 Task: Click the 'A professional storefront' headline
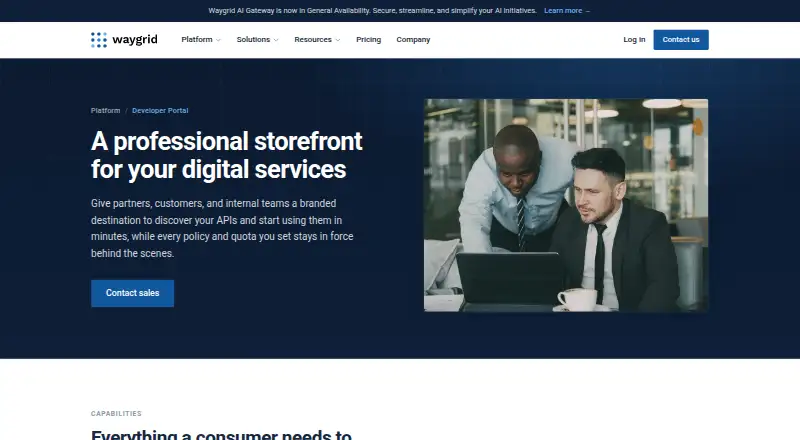coord(227,155)
